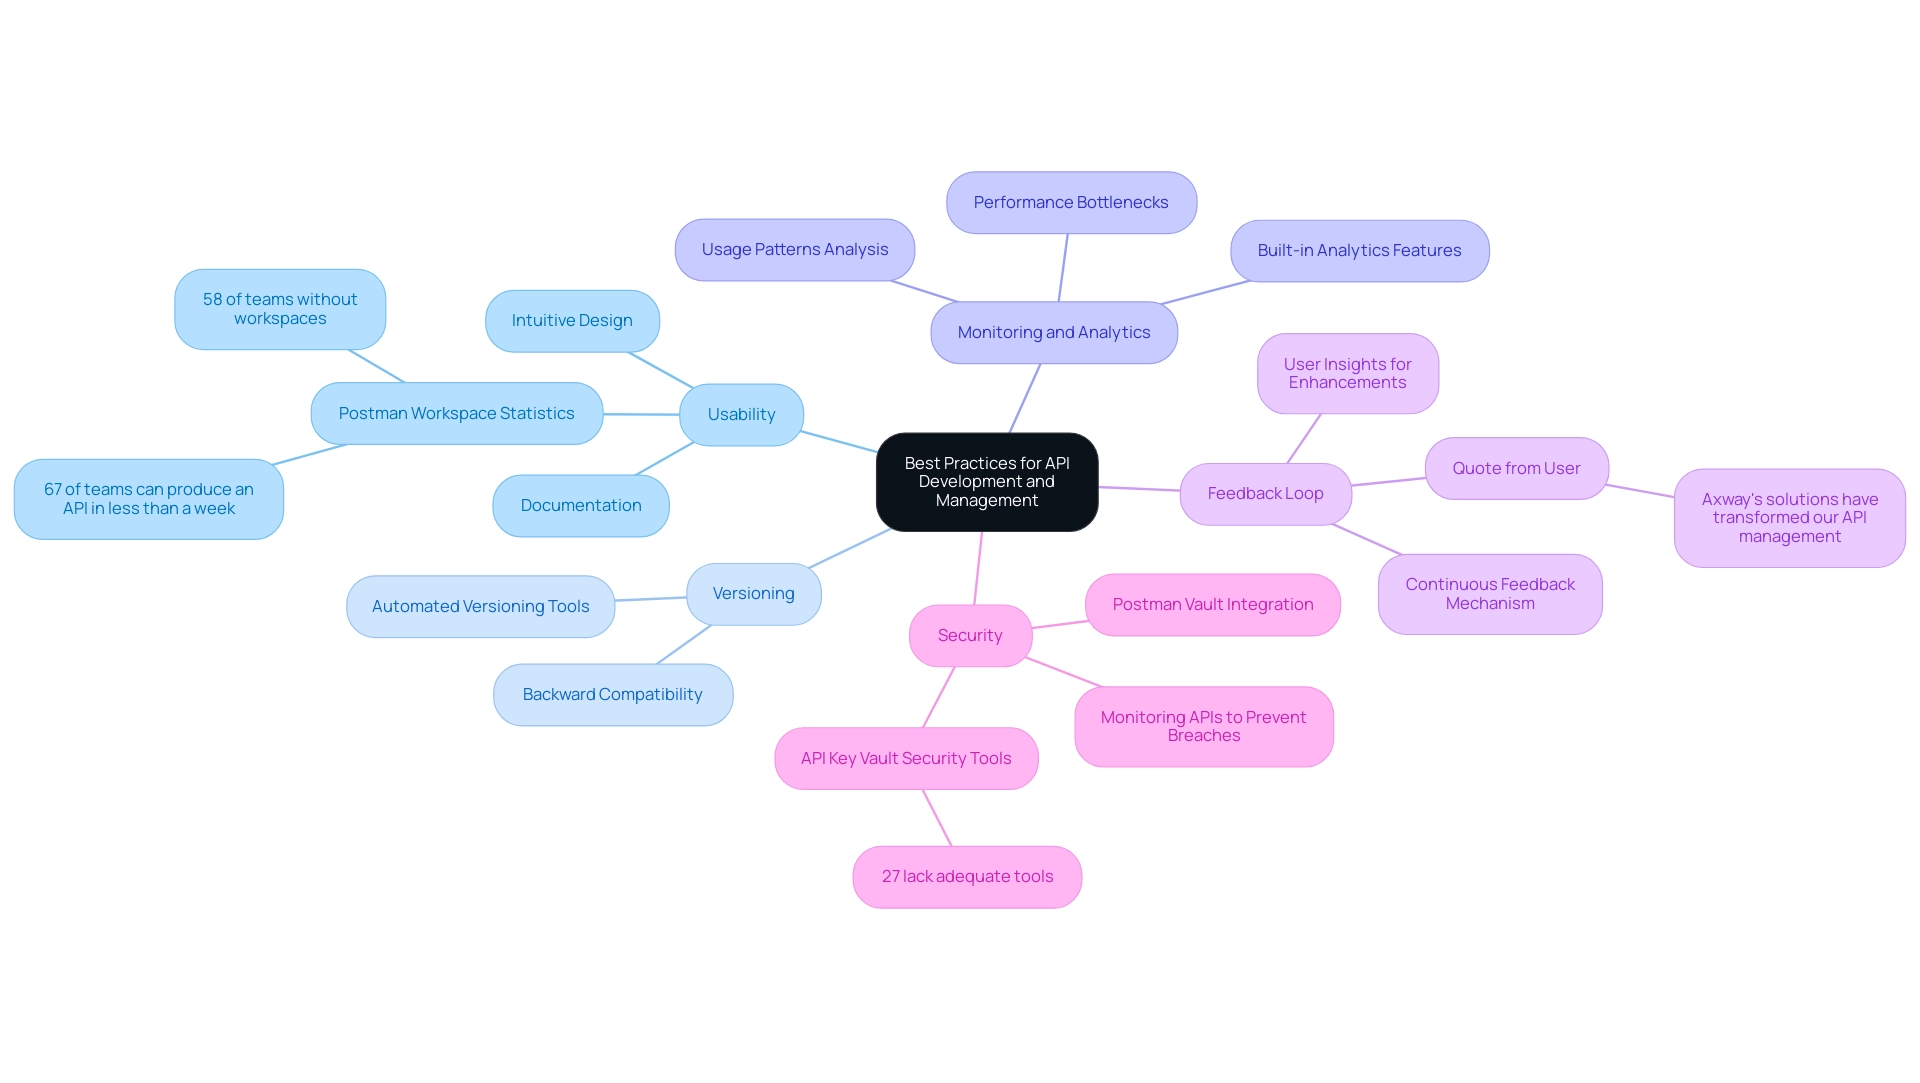Click the Security node in mind map
This screenshot has height=1083, width=1920.
[969, 634]
